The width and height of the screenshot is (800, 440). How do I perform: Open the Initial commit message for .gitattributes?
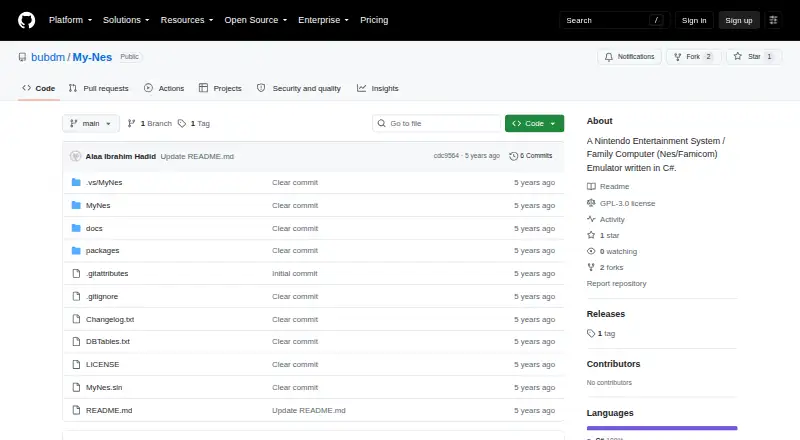[x=295, y=274]
